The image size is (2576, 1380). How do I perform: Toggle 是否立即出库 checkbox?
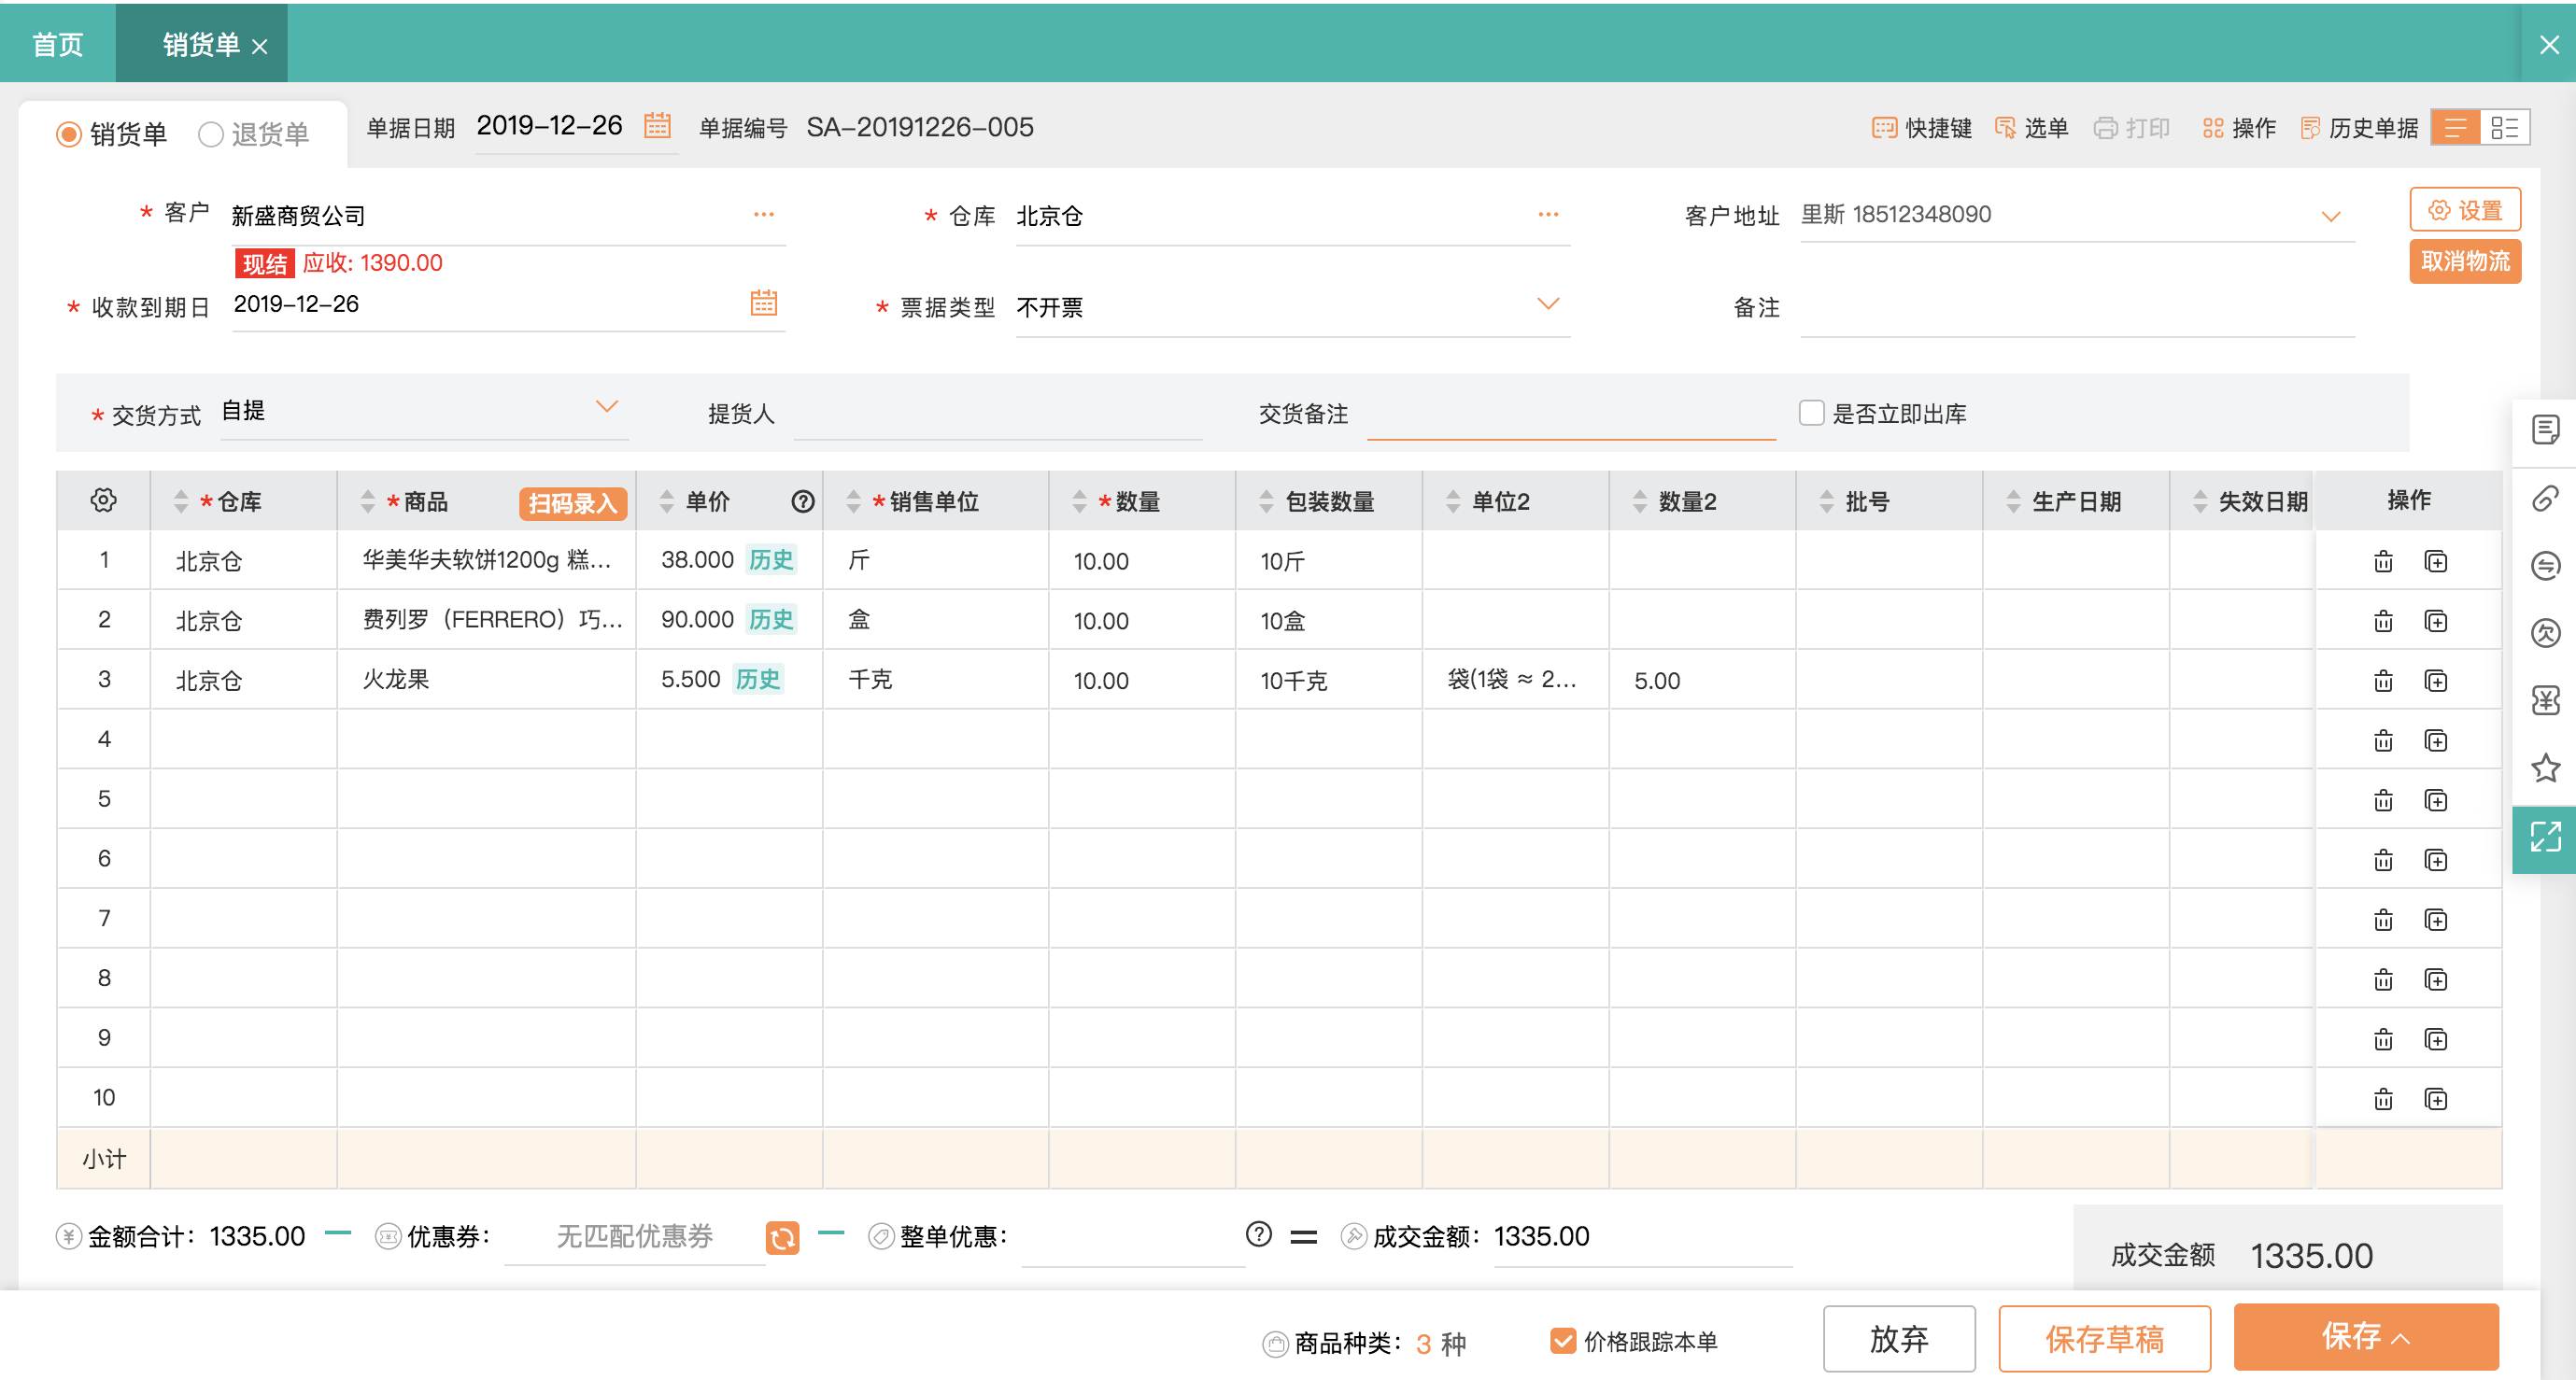pyautogui.click(x=1811, y=414)
